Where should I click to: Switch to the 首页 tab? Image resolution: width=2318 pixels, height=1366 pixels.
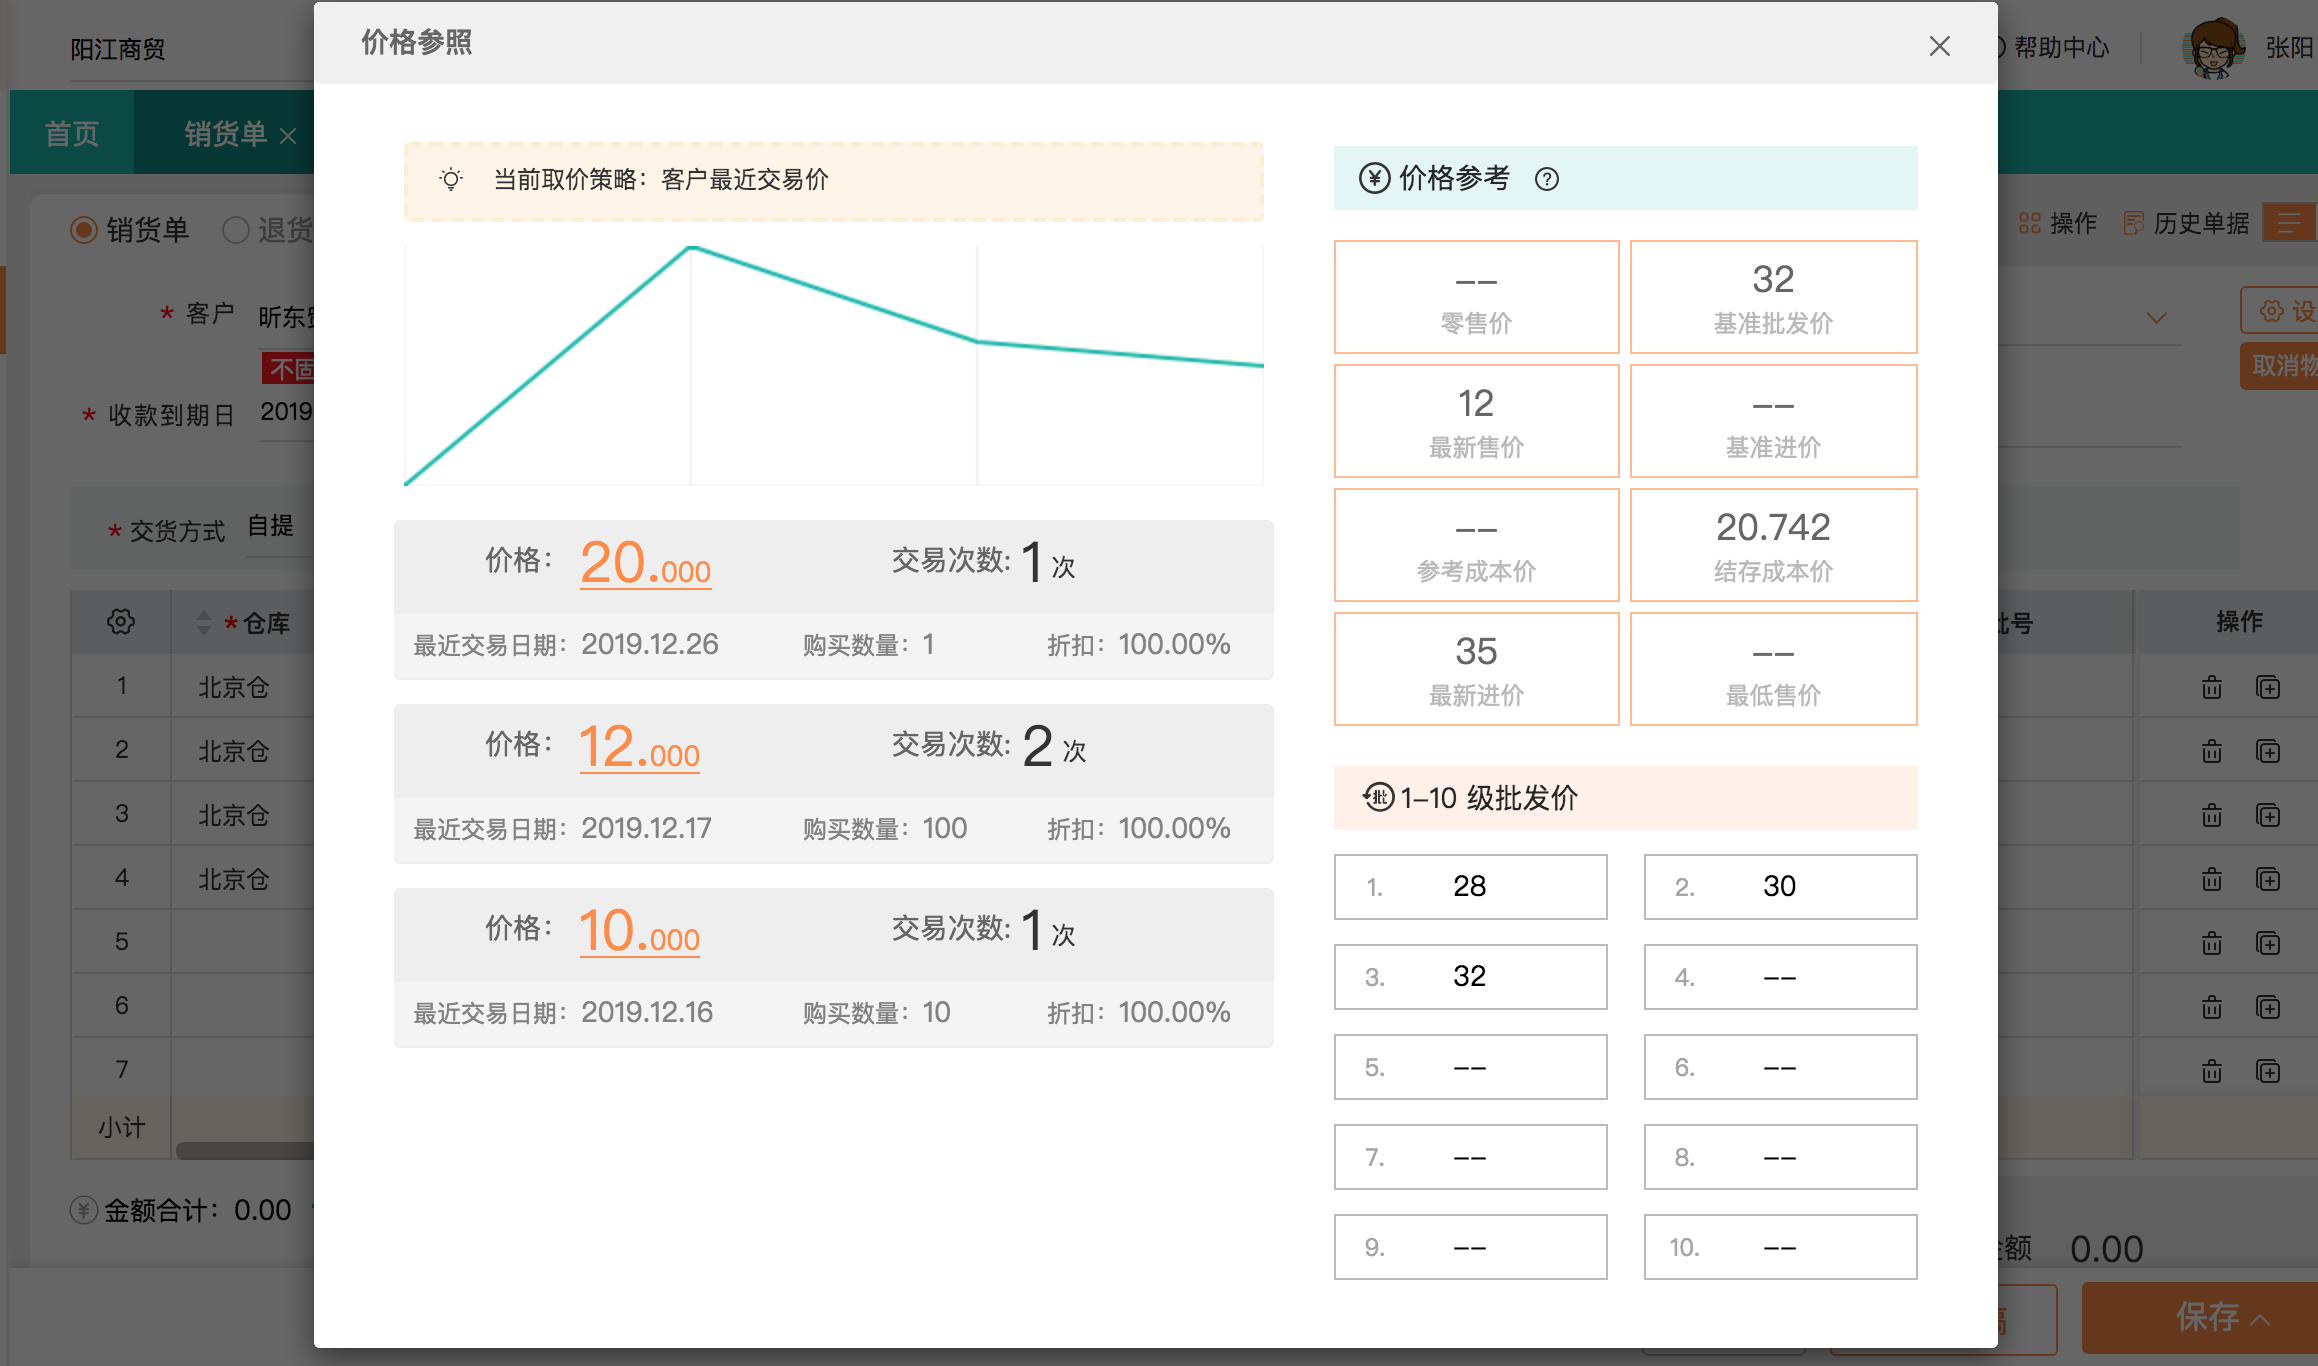[73, 135]
